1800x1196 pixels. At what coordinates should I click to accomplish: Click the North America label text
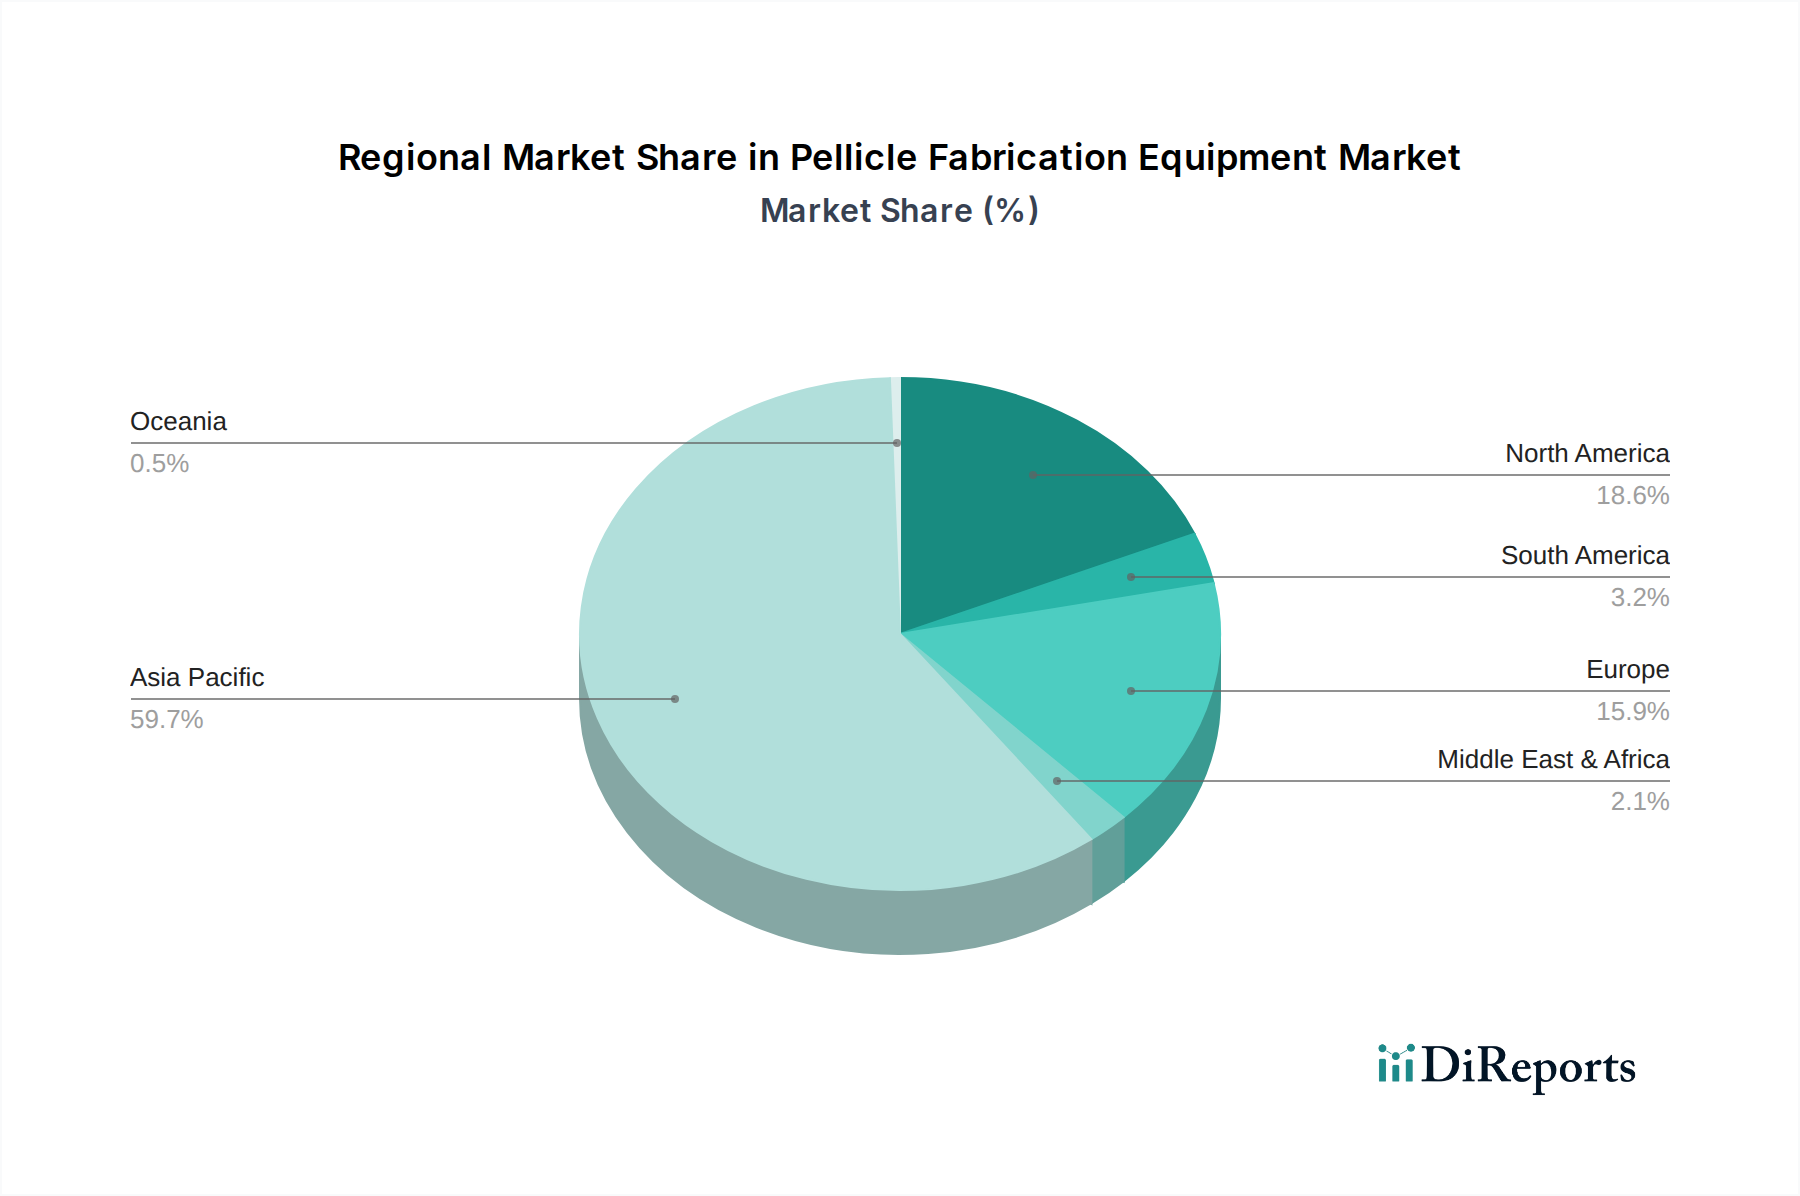click(1586, 453)
